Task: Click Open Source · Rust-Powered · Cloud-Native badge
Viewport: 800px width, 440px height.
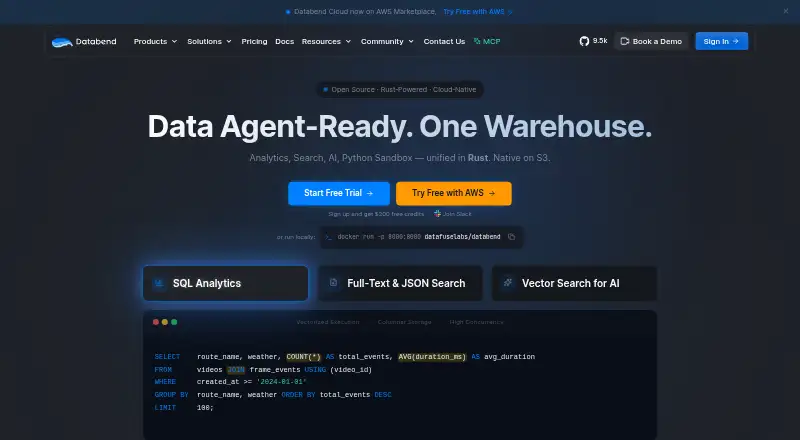Action: [400, 89]
